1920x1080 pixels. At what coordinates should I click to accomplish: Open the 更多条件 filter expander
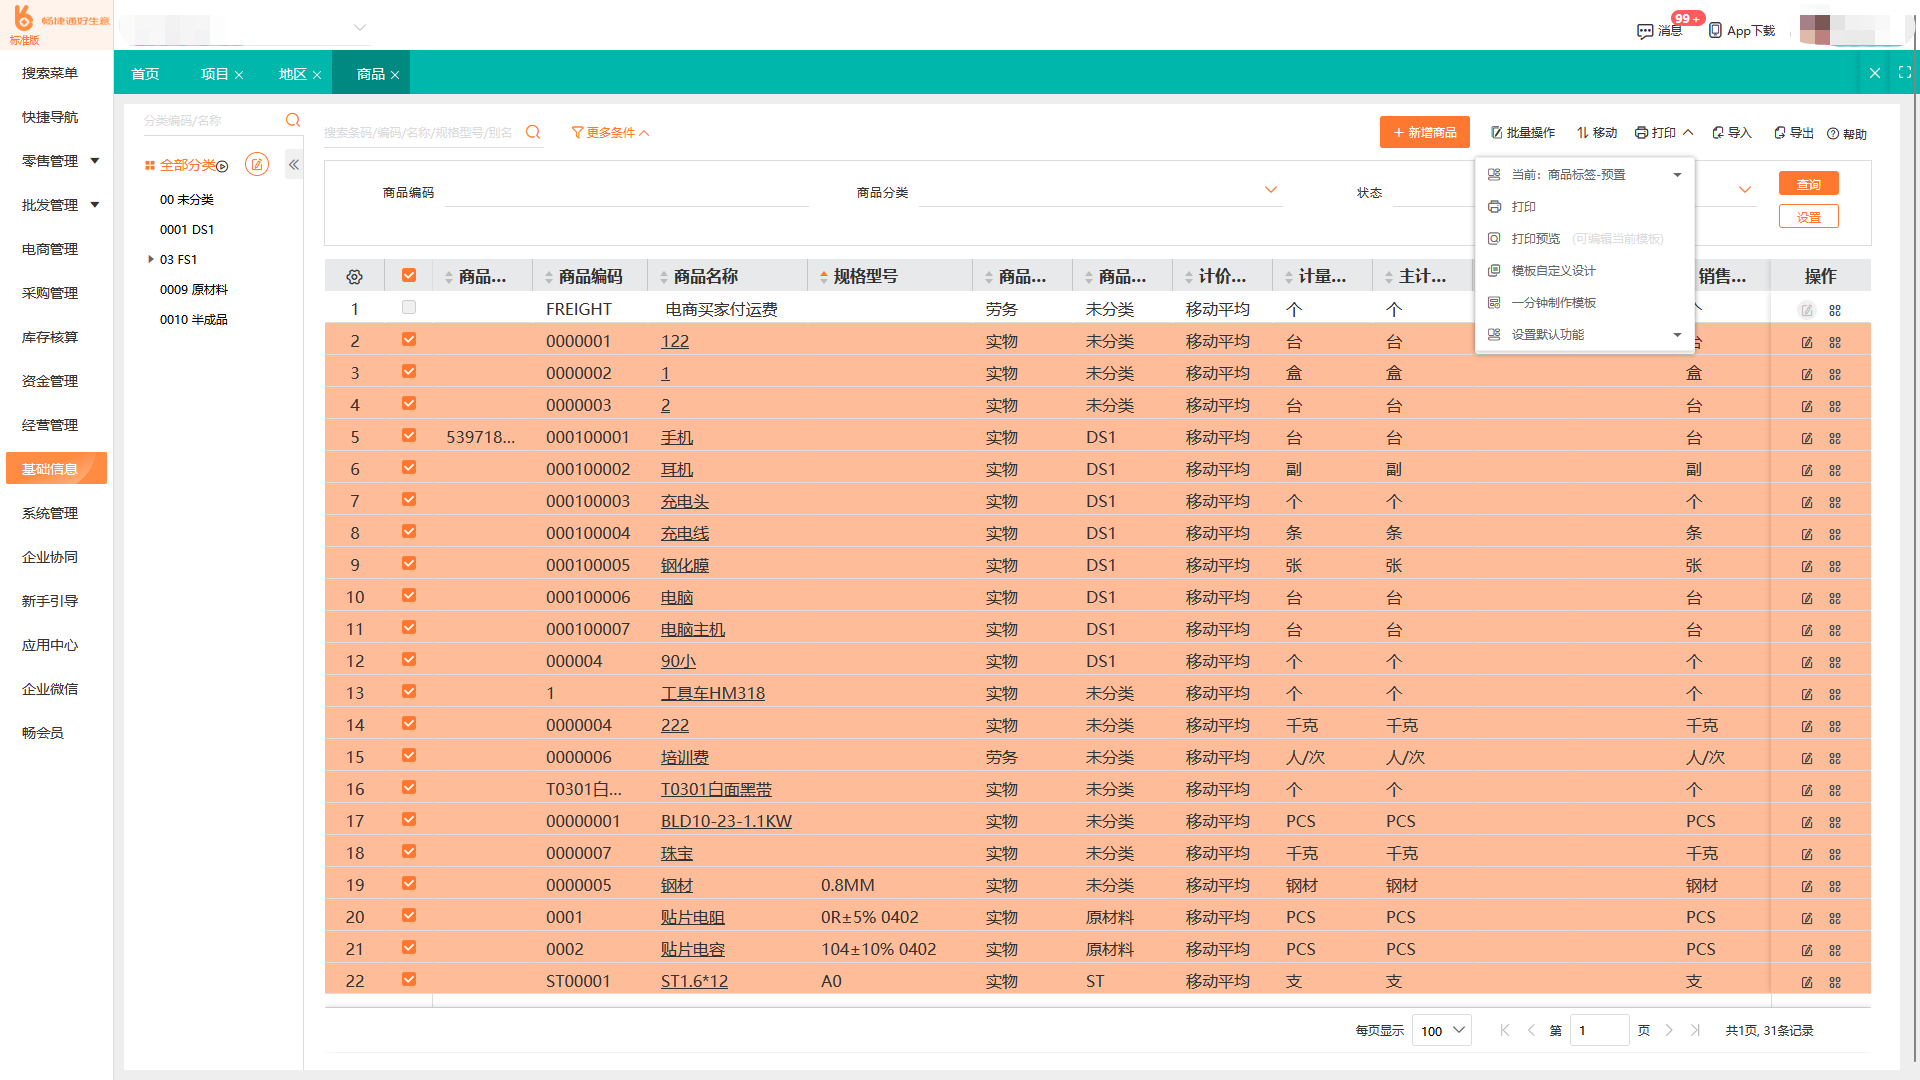(x=611, y=131)
